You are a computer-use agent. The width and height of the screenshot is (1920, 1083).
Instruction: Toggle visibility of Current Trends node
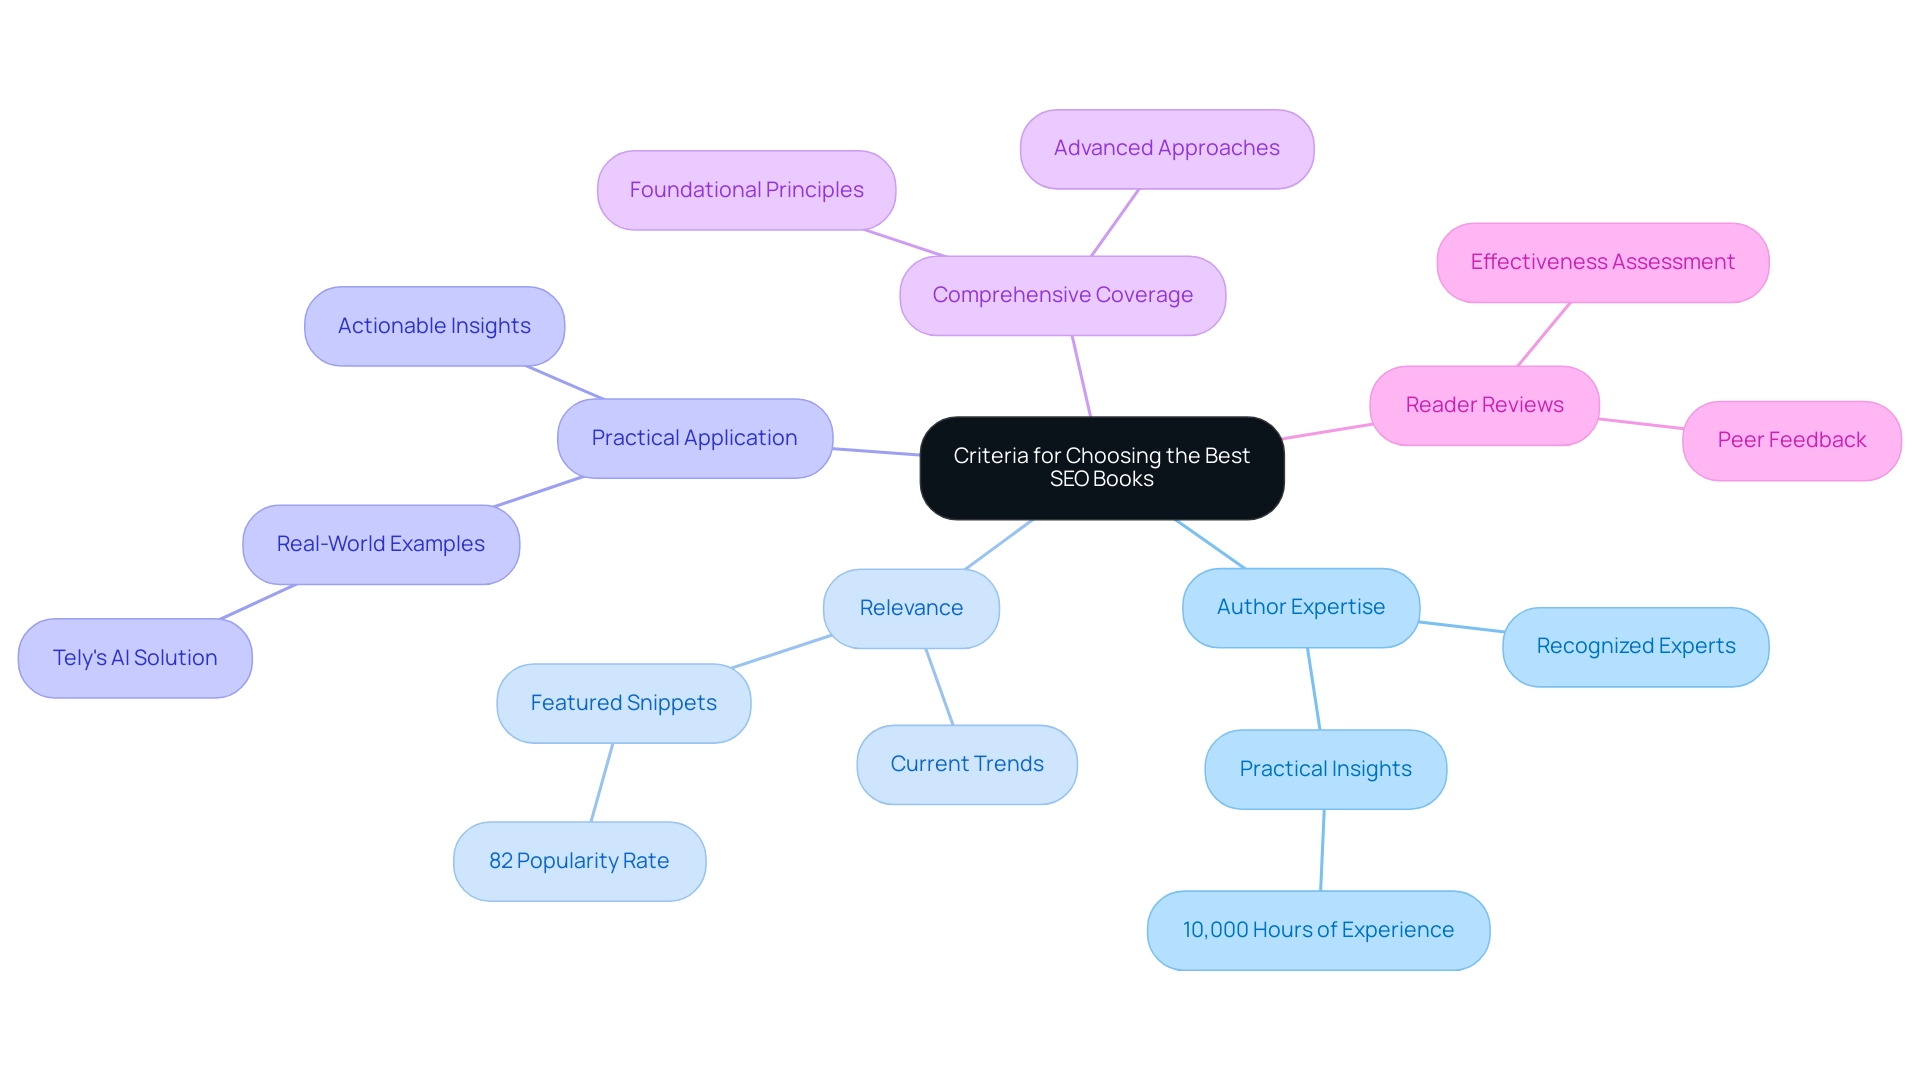point(967,762)
